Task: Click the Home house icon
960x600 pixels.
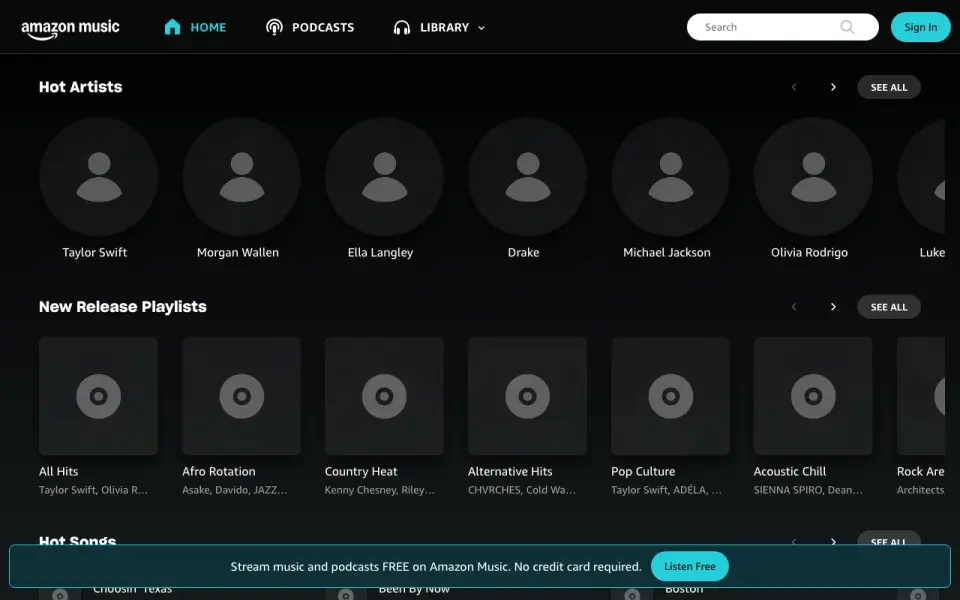Action: [173, 27]
